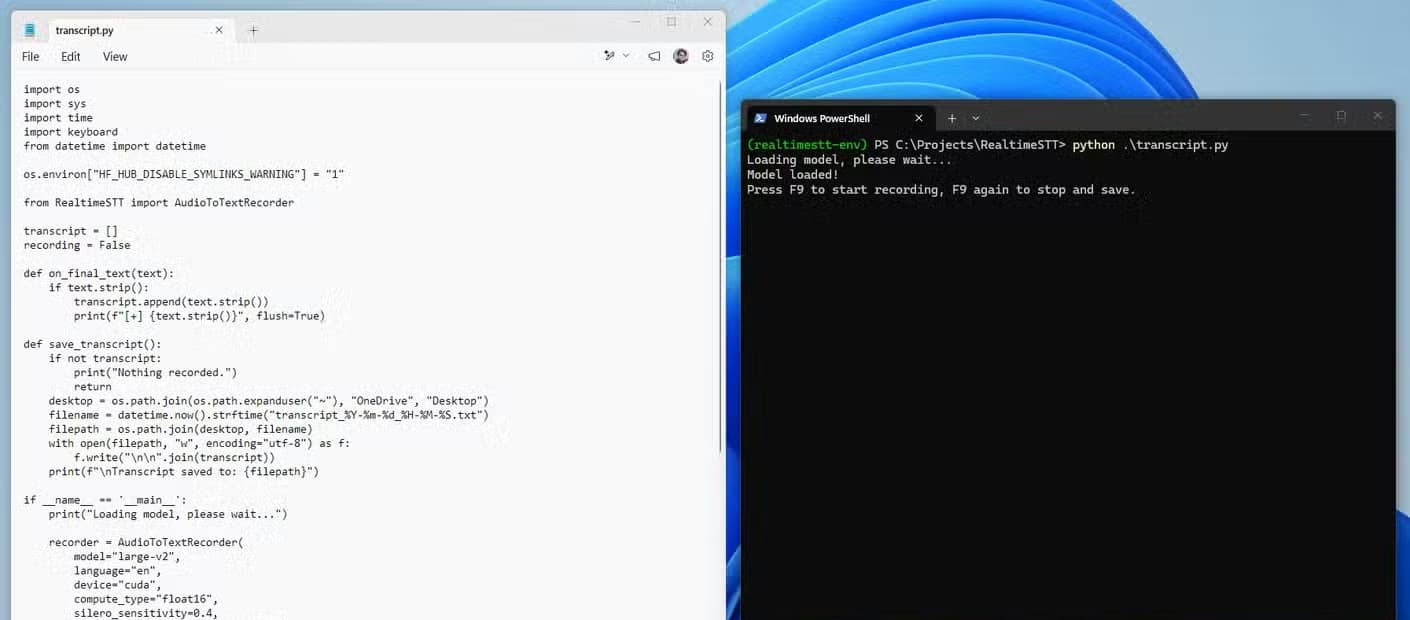Minimize the Notepad window

click(635, 21)
